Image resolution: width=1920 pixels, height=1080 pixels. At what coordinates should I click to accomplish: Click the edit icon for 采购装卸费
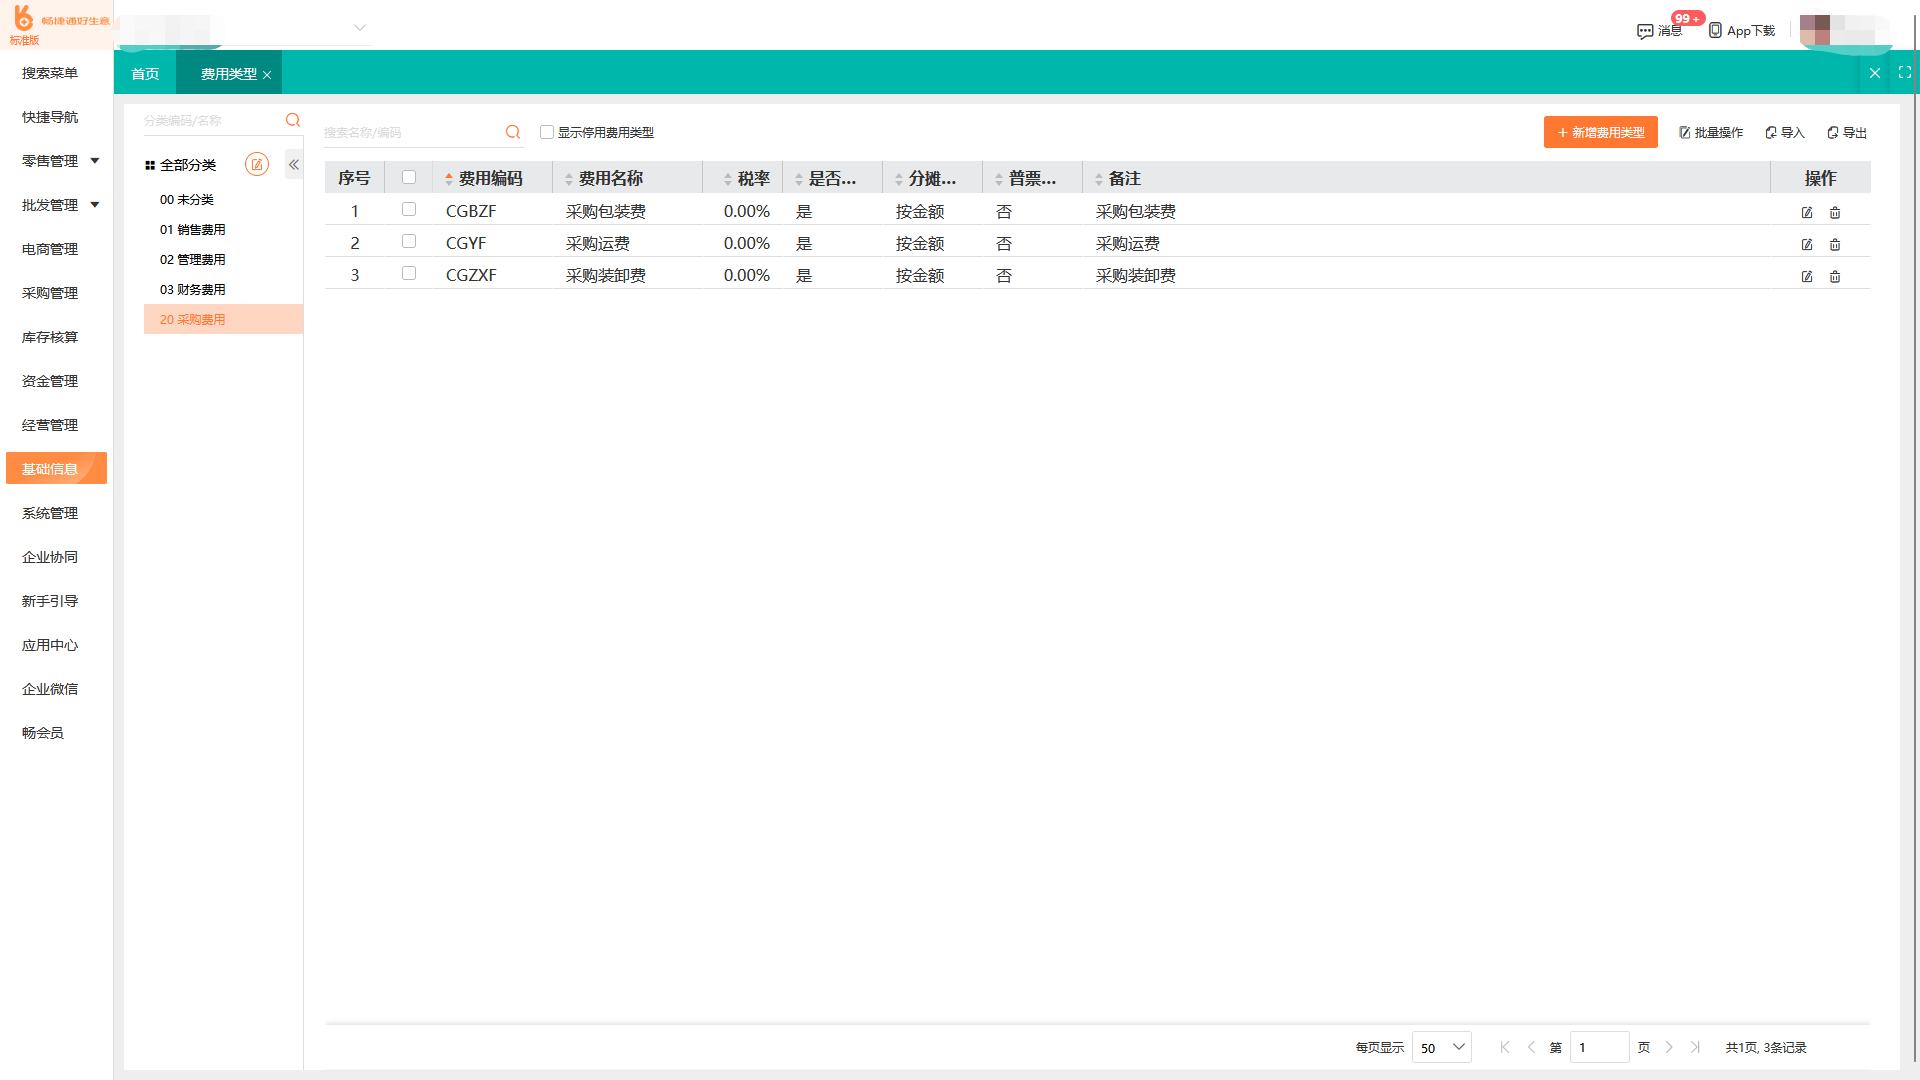pyautogui.click(x=1807, y=274)
